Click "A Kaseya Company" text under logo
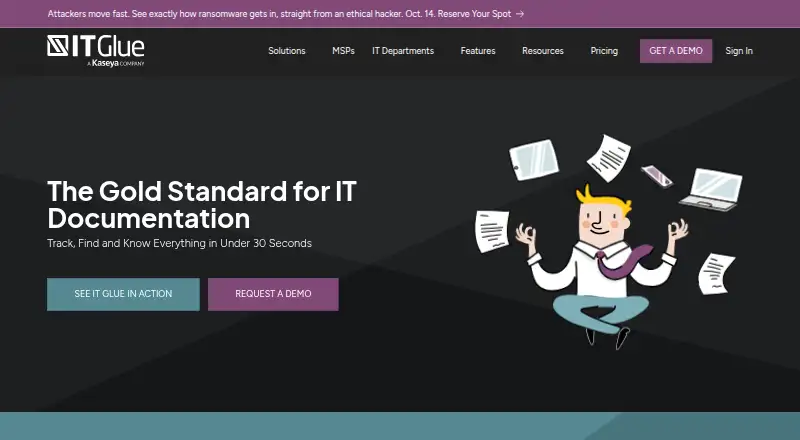800x440 pixels. [116, 63]
